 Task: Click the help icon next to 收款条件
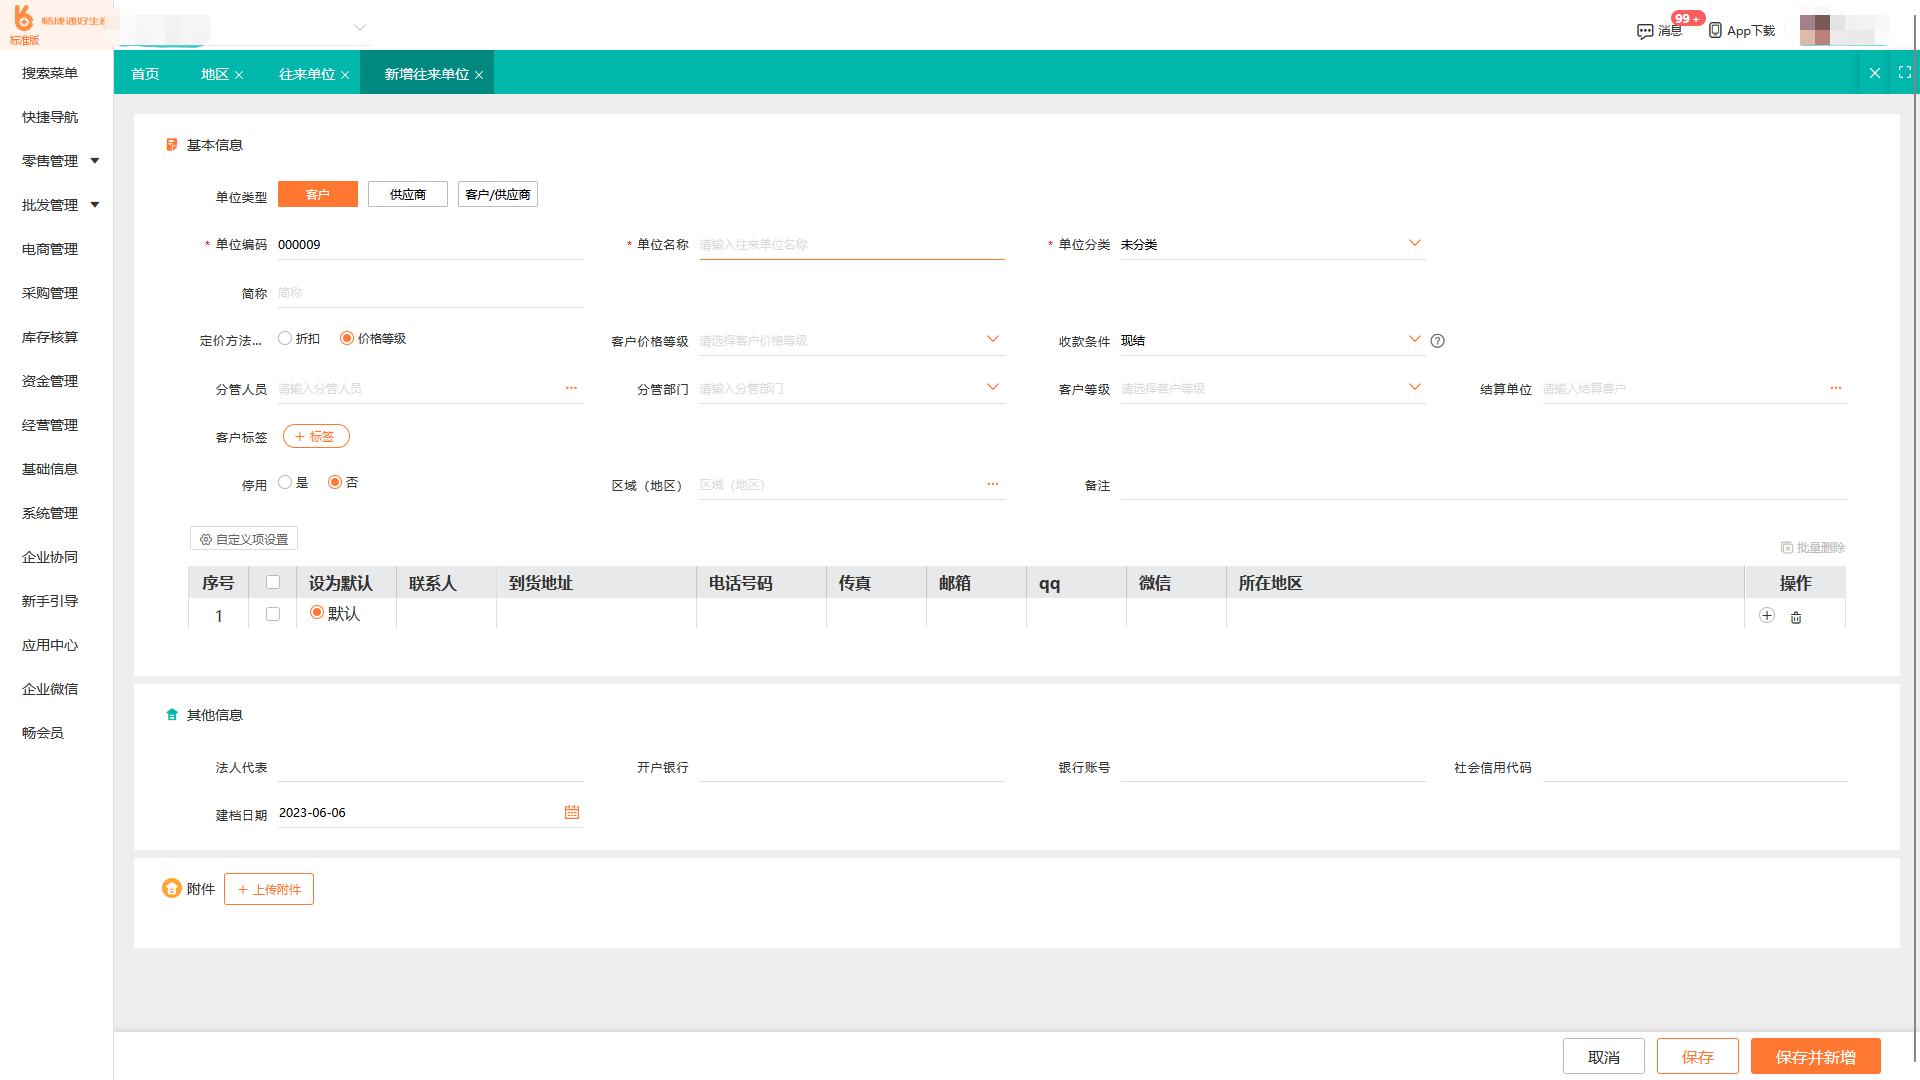tap(1439, 340)
